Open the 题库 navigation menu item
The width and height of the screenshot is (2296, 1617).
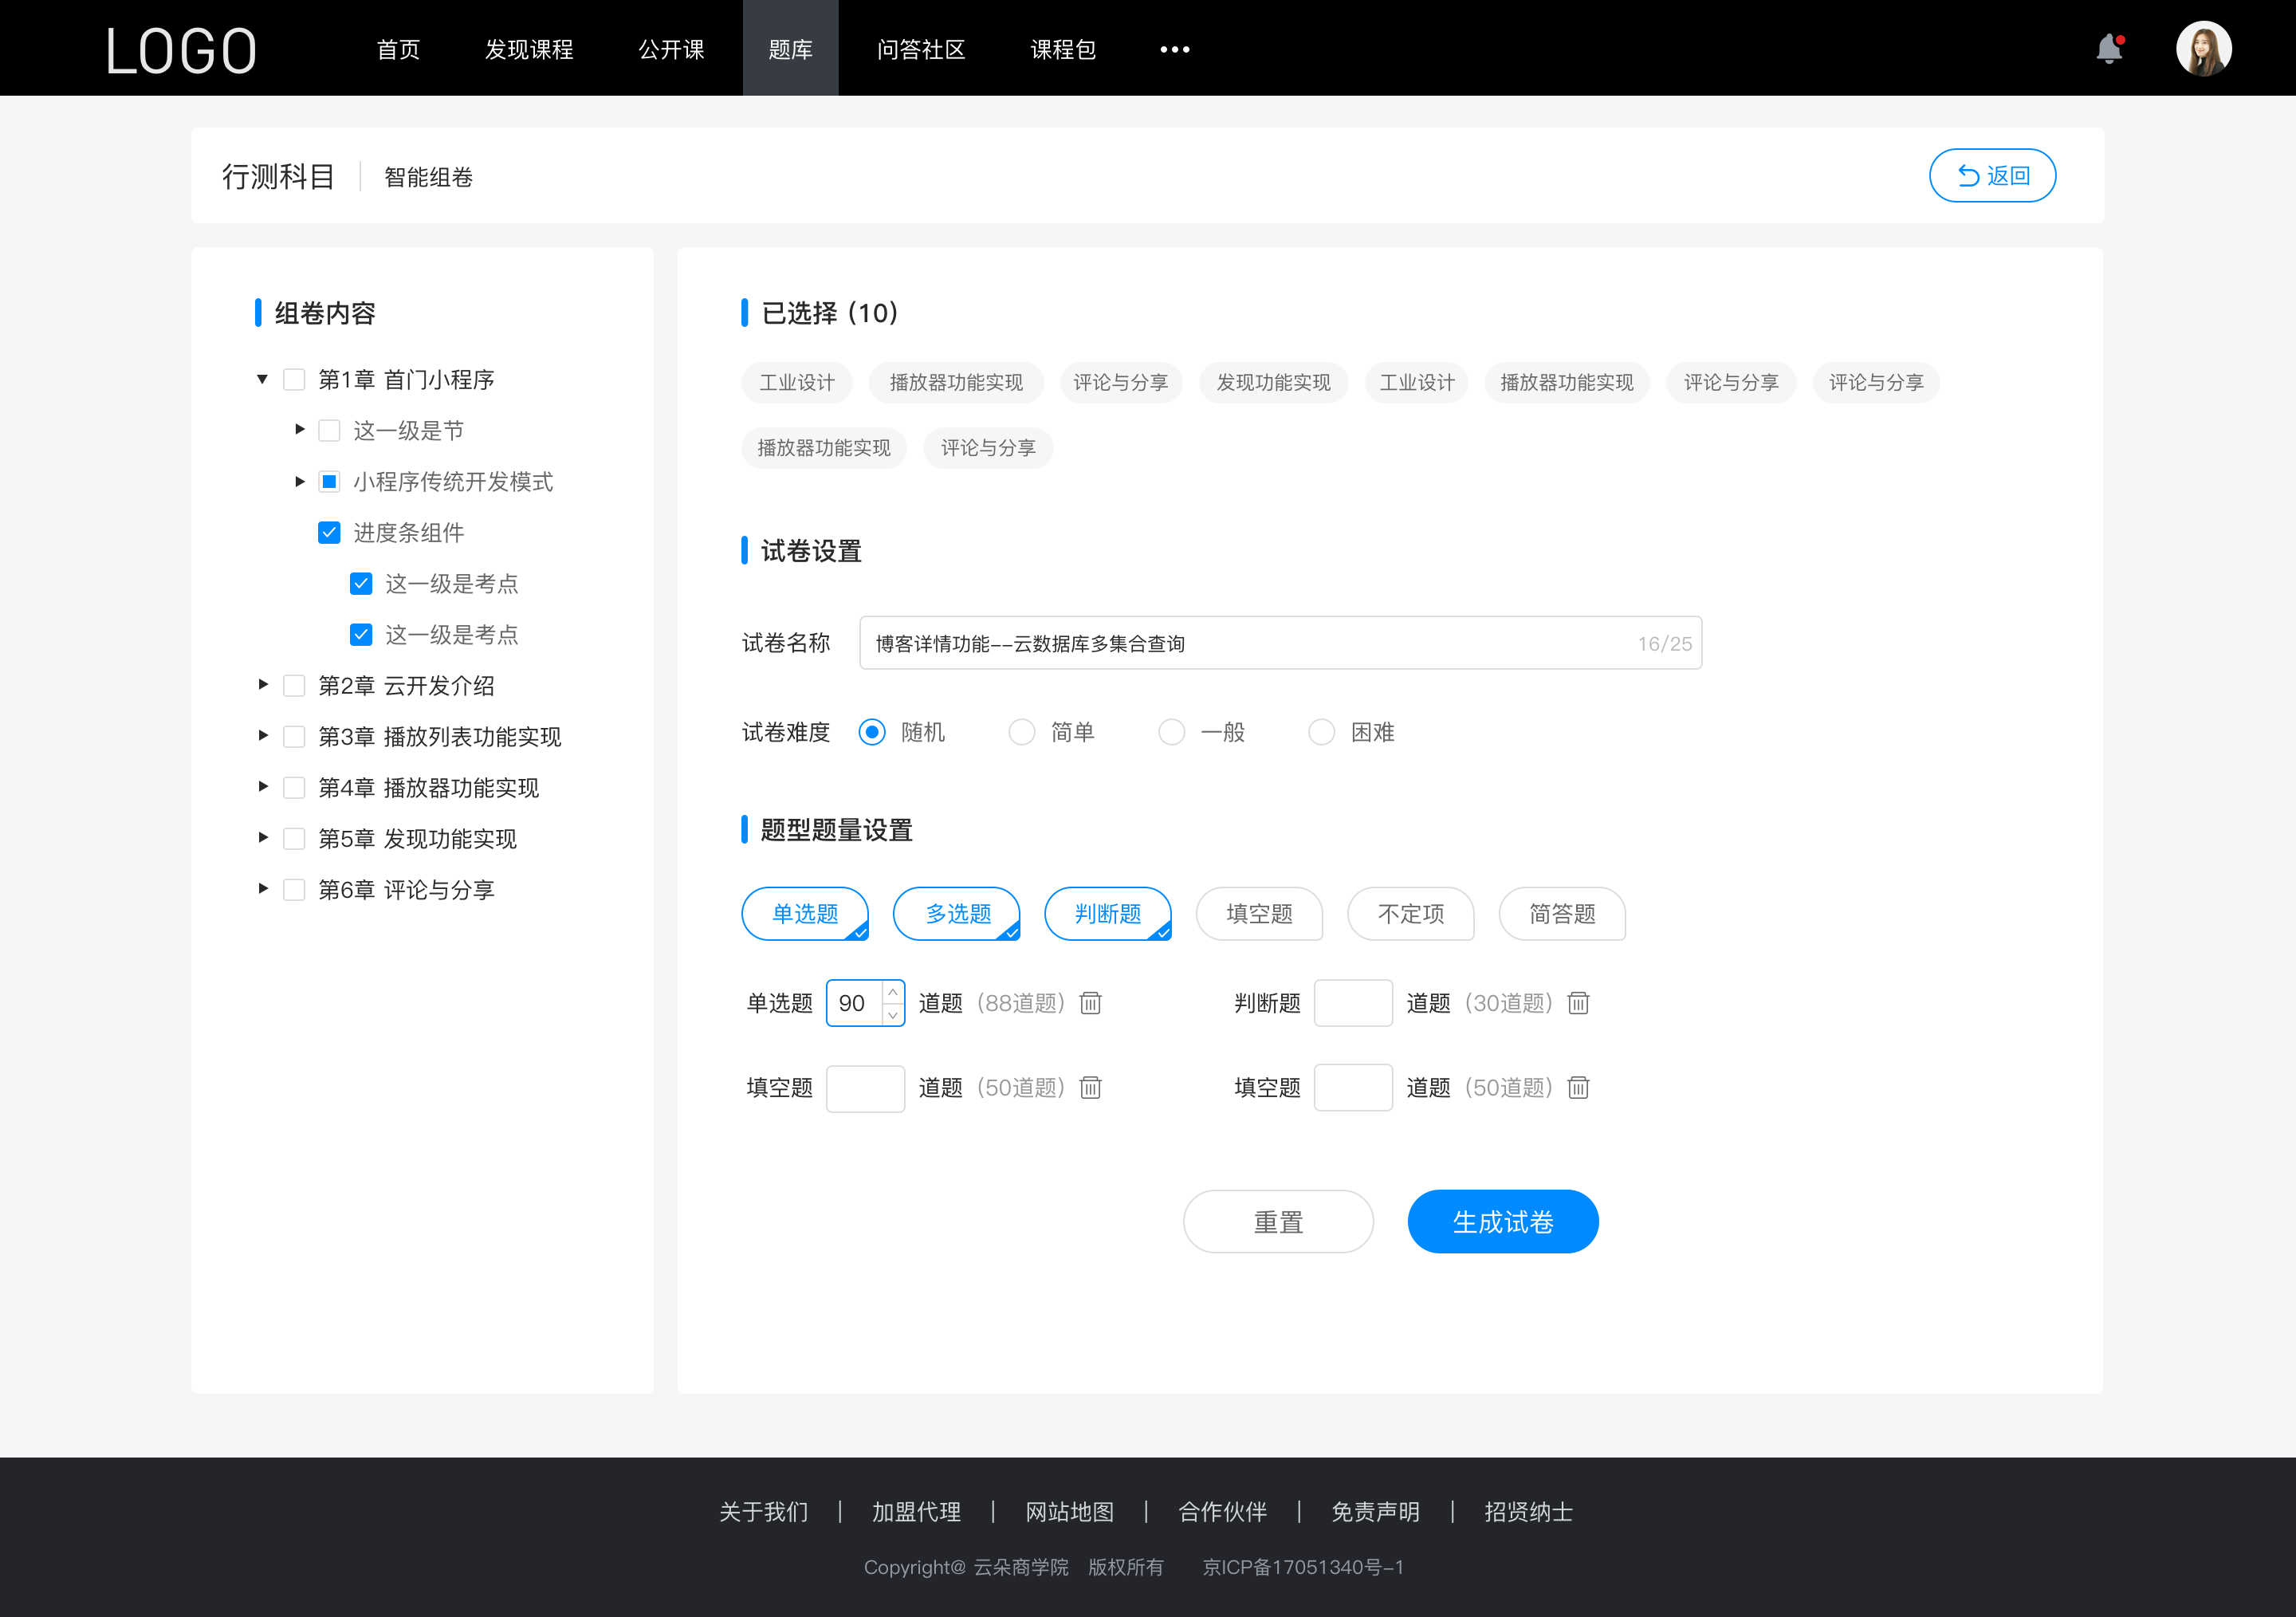(788, 47)
